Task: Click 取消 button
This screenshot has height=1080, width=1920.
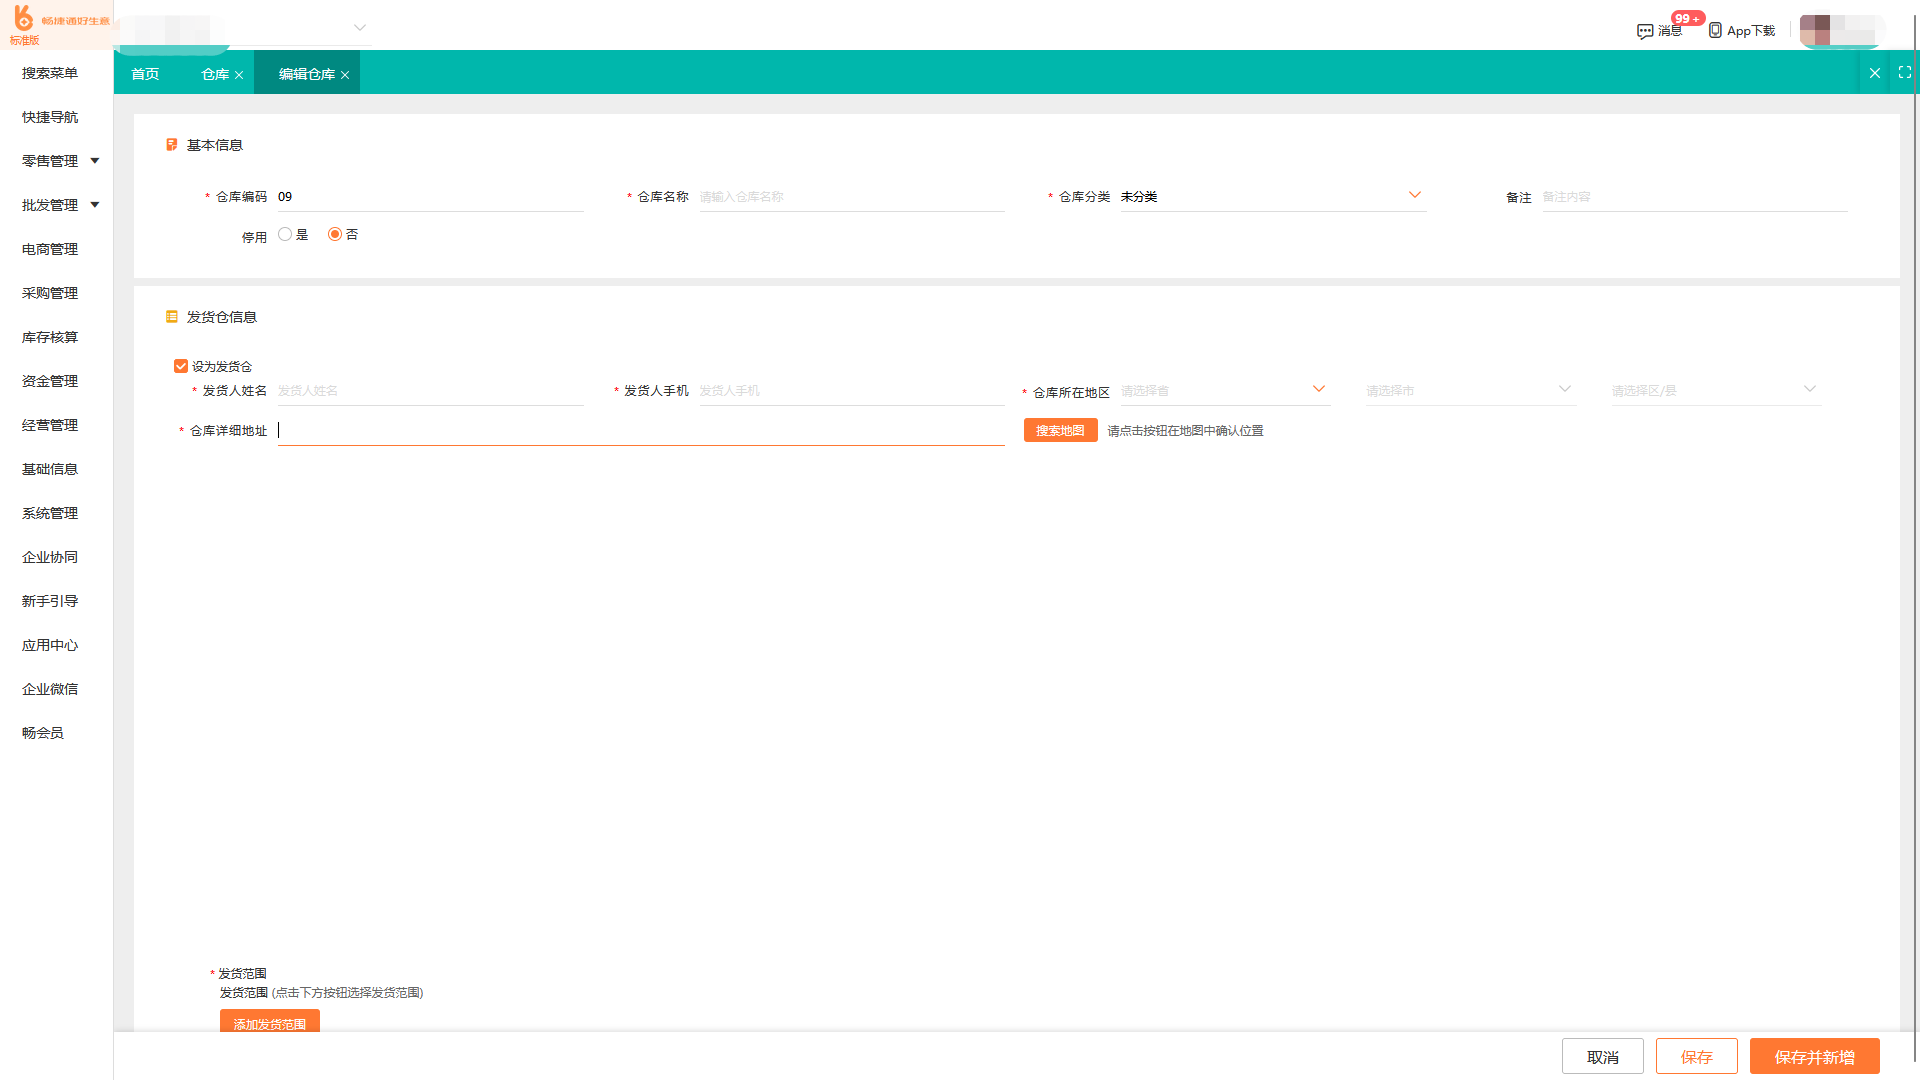Action: 1602,1056
